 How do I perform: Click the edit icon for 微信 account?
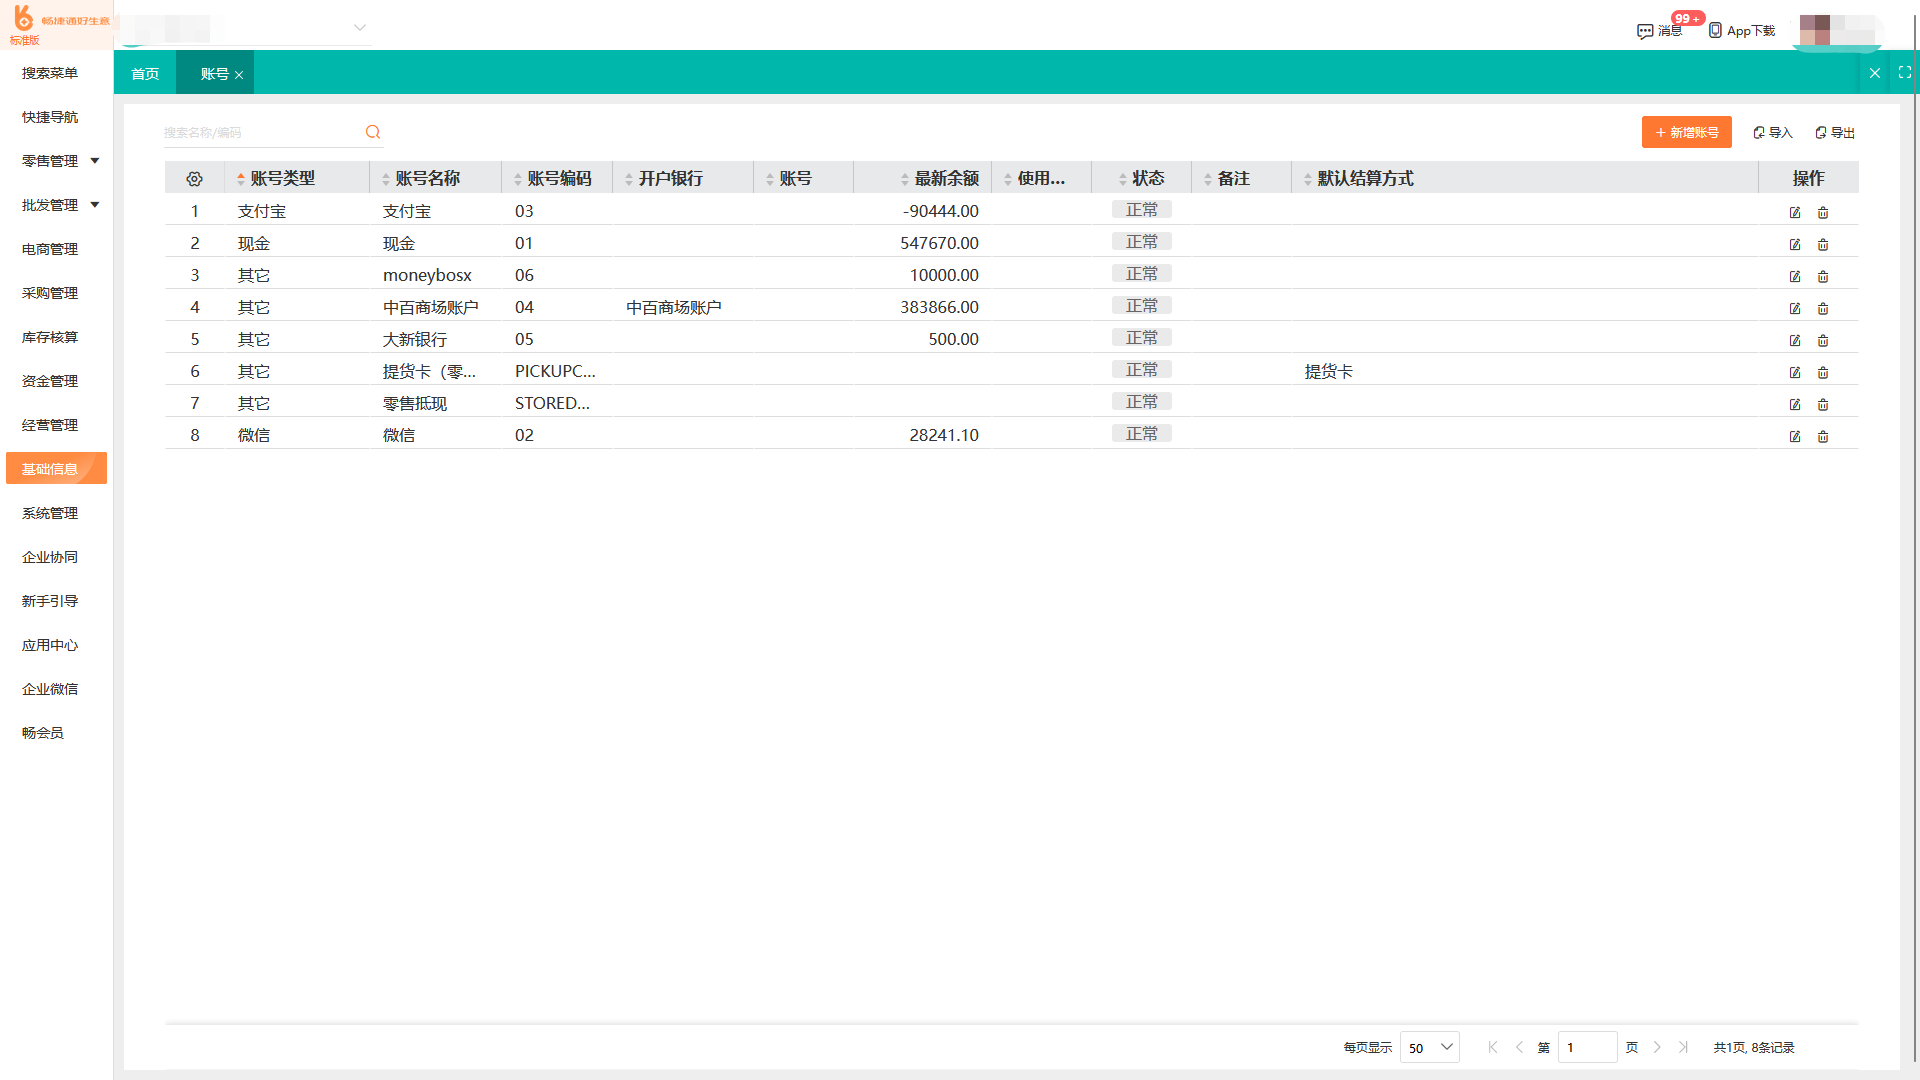pos(1795,434)
